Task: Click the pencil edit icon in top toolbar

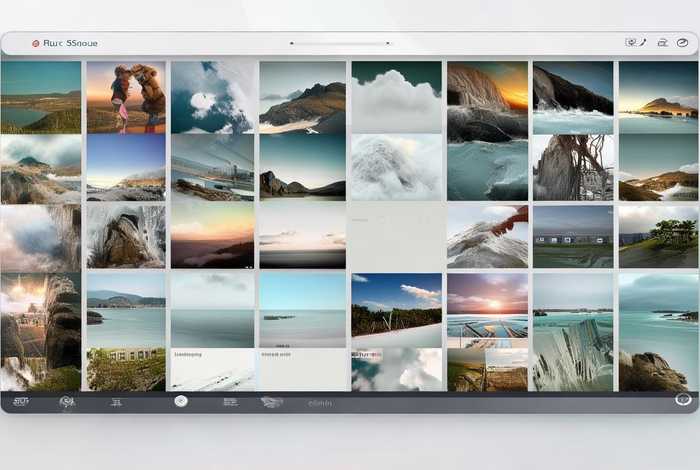Action: pyautogui.click(x=642, y=43)
